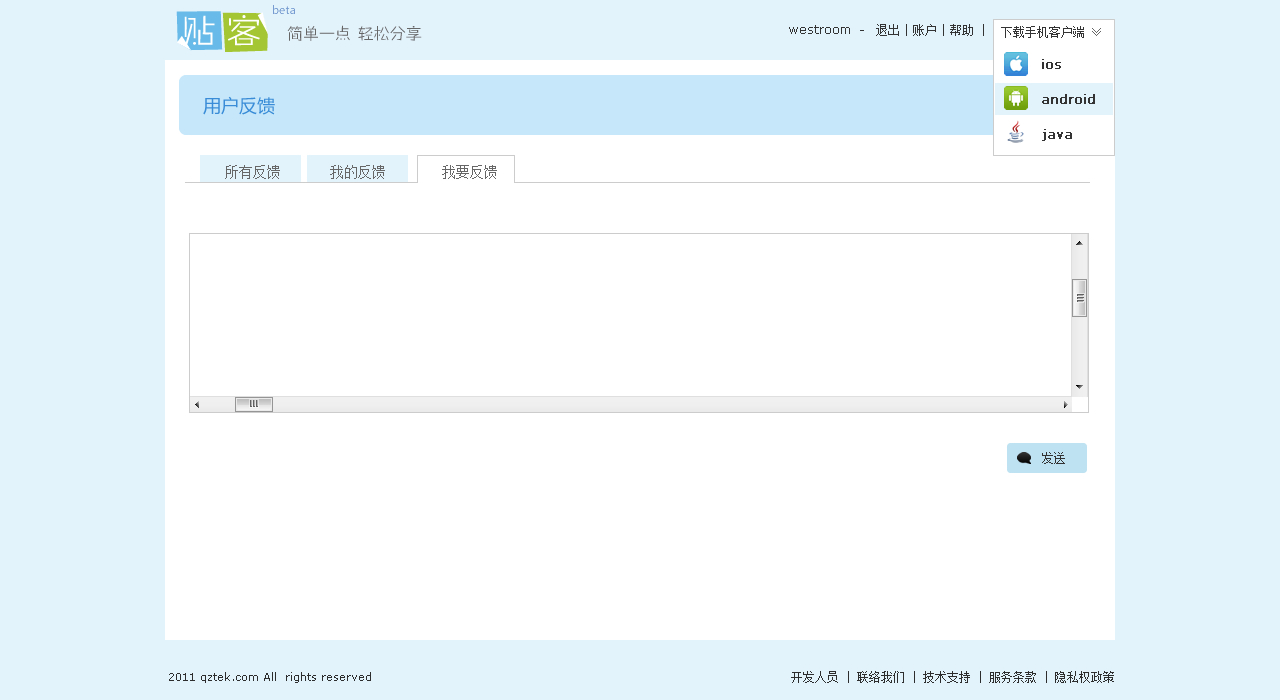Select the android robot icon

[x=1016, y=98]
